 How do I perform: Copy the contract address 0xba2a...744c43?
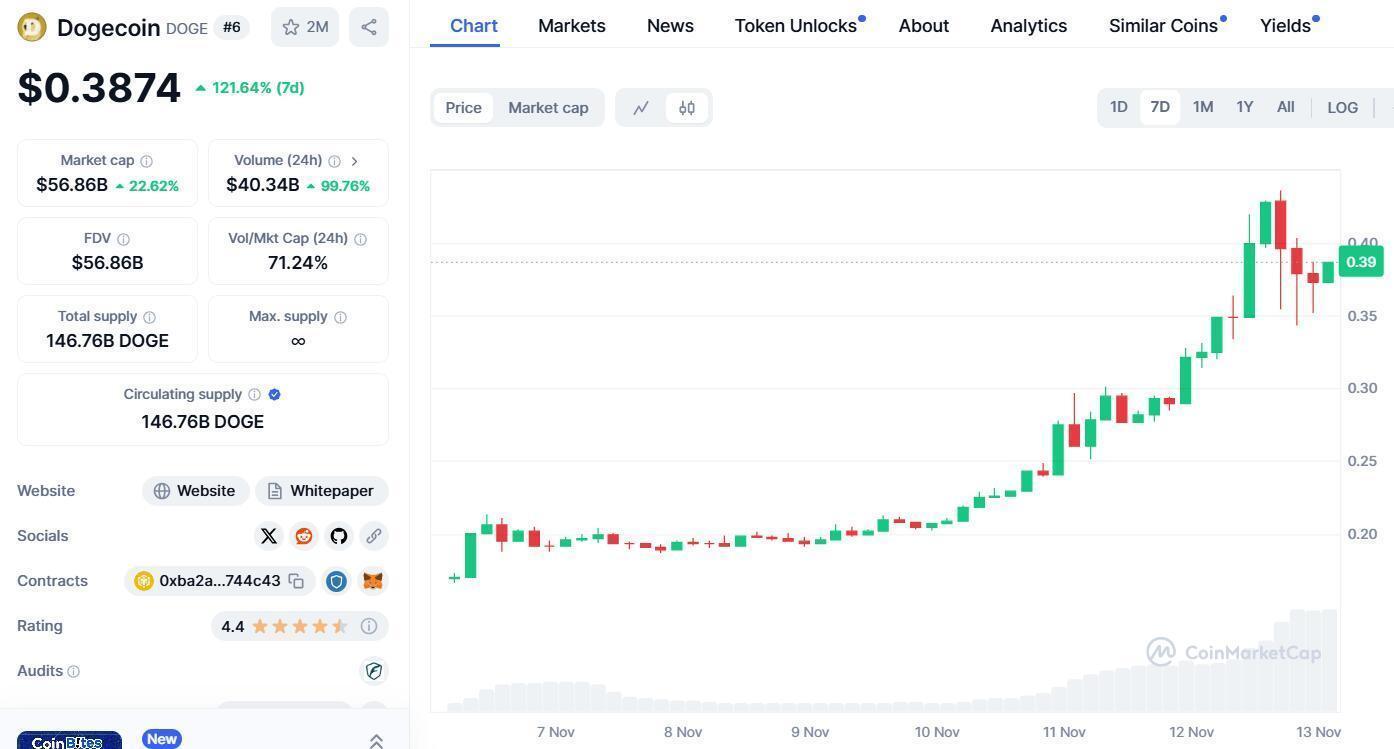(x=296, y=581)
